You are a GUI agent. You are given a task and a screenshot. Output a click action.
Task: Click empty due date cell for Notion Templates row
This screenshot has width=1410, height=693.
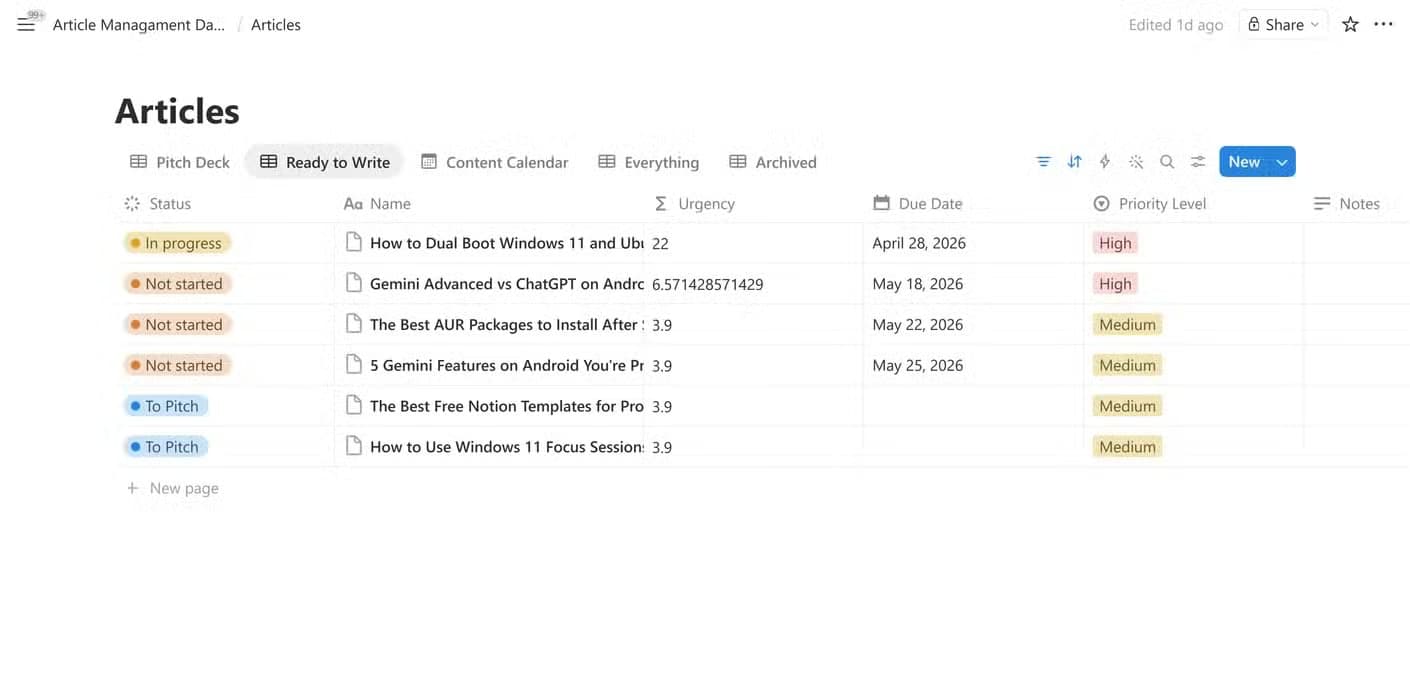973,406
